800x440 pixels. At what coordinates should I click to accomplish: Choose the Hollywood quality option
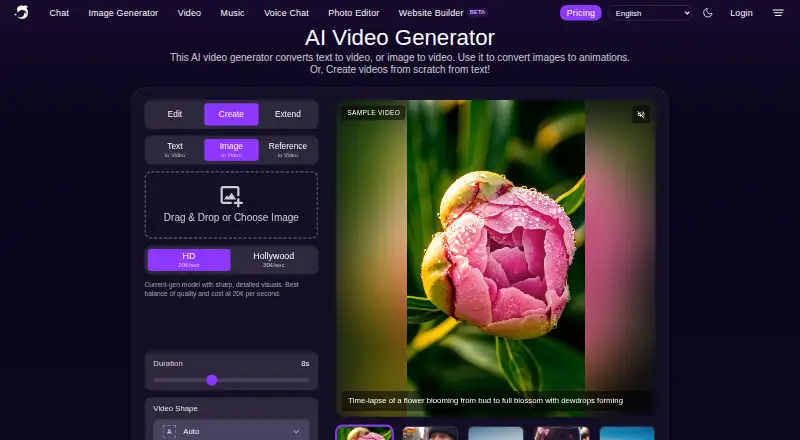273,260
